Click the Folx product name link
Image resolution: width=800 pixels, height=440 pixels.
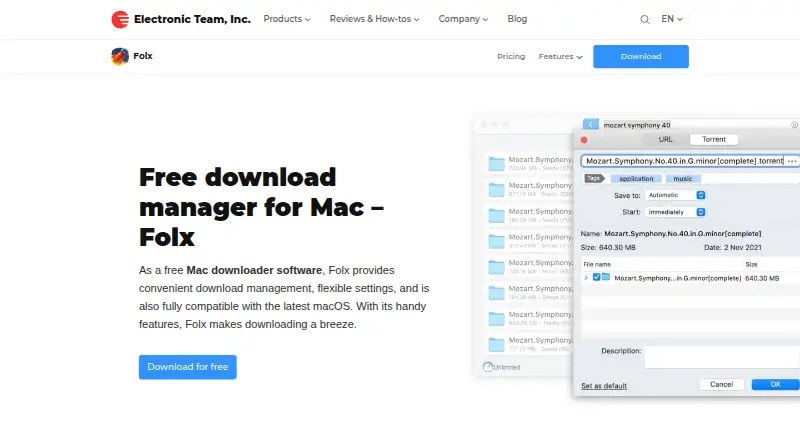point(143,56)
